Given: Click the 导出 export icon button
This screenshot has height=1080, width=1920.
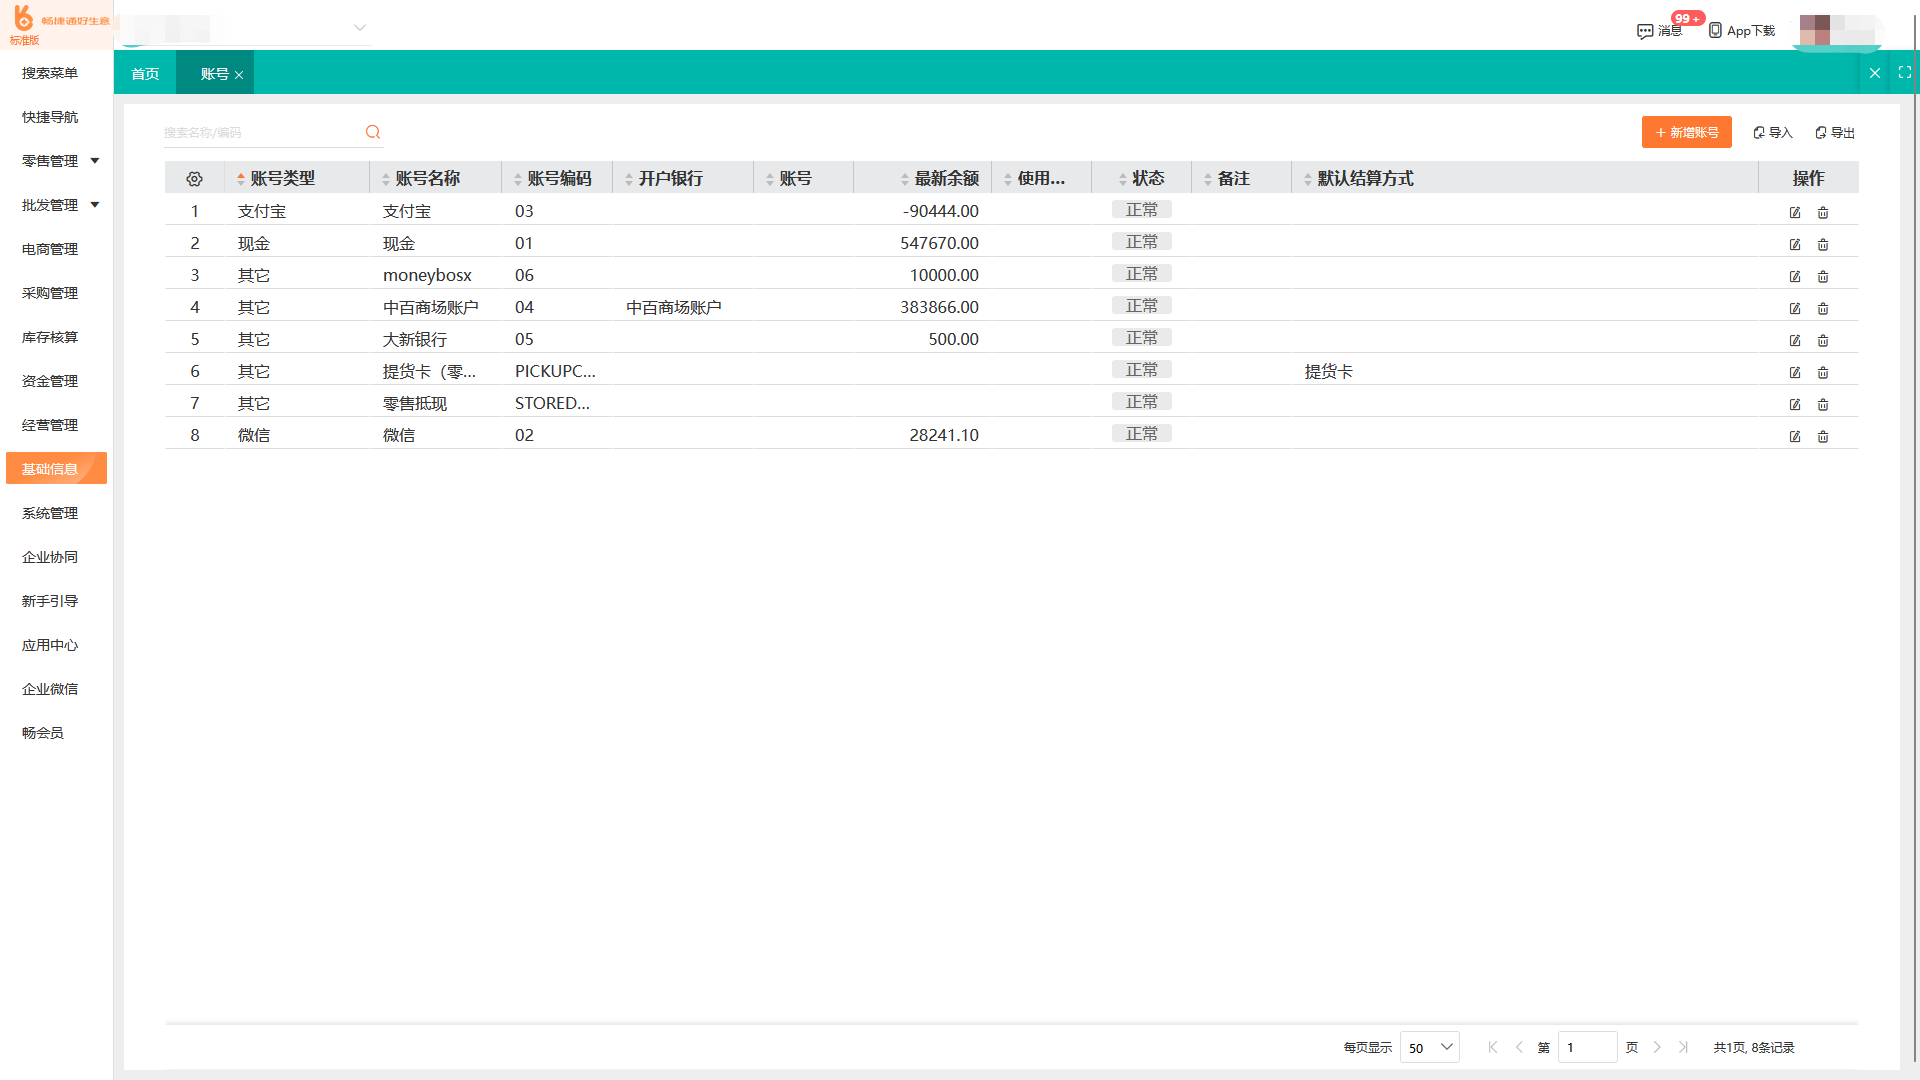Looking at the screenshot, I should [x=1837, y=131].
